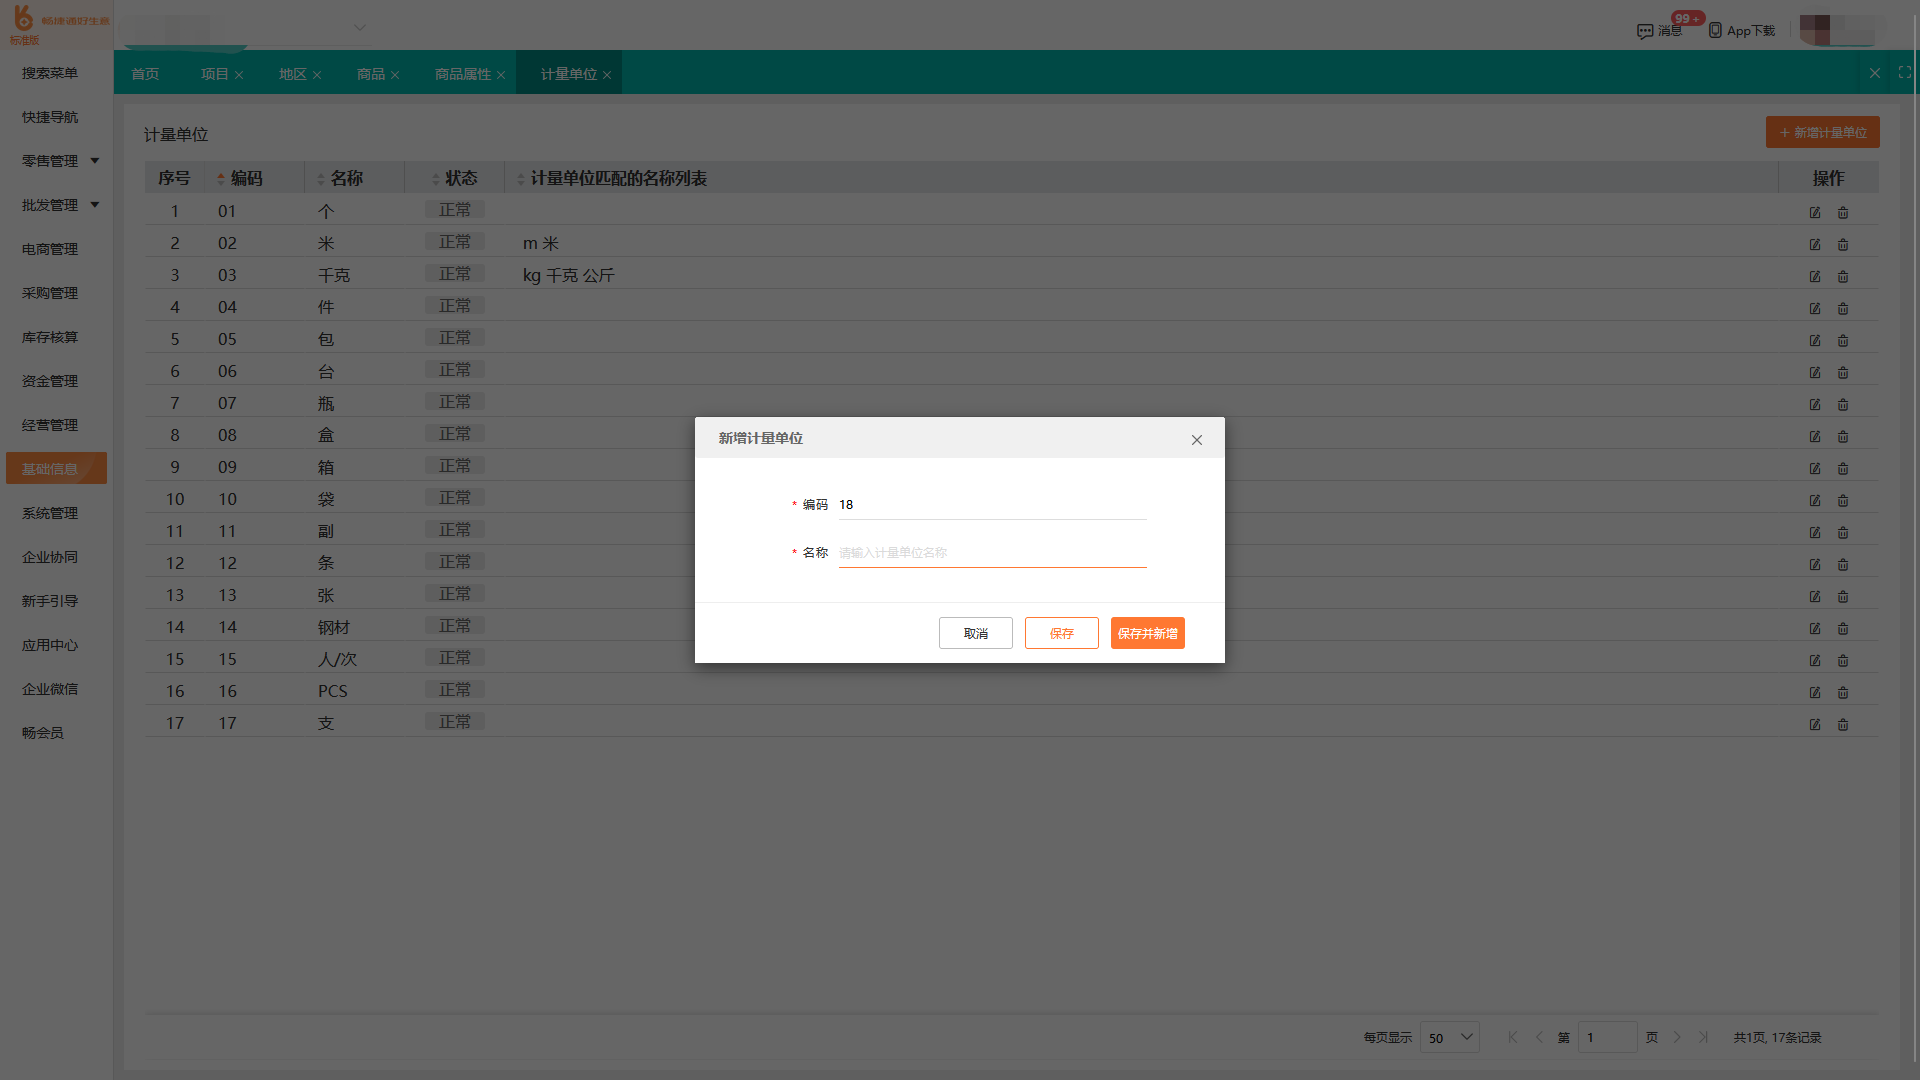Viewport: 1920px width, 1080px height.
Task: Click the delete icon for row 2
Action: (x=1844, y=244)
